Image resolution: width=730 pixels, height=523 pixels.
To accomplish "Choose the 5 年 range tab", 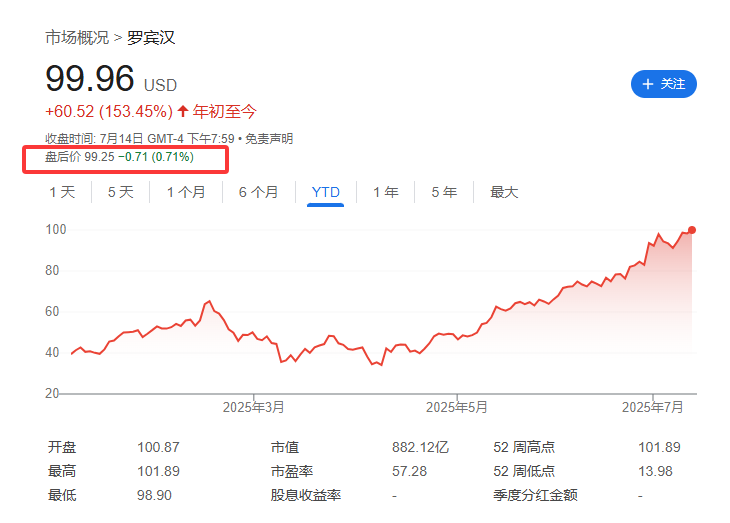I will [x=444, y=192].
